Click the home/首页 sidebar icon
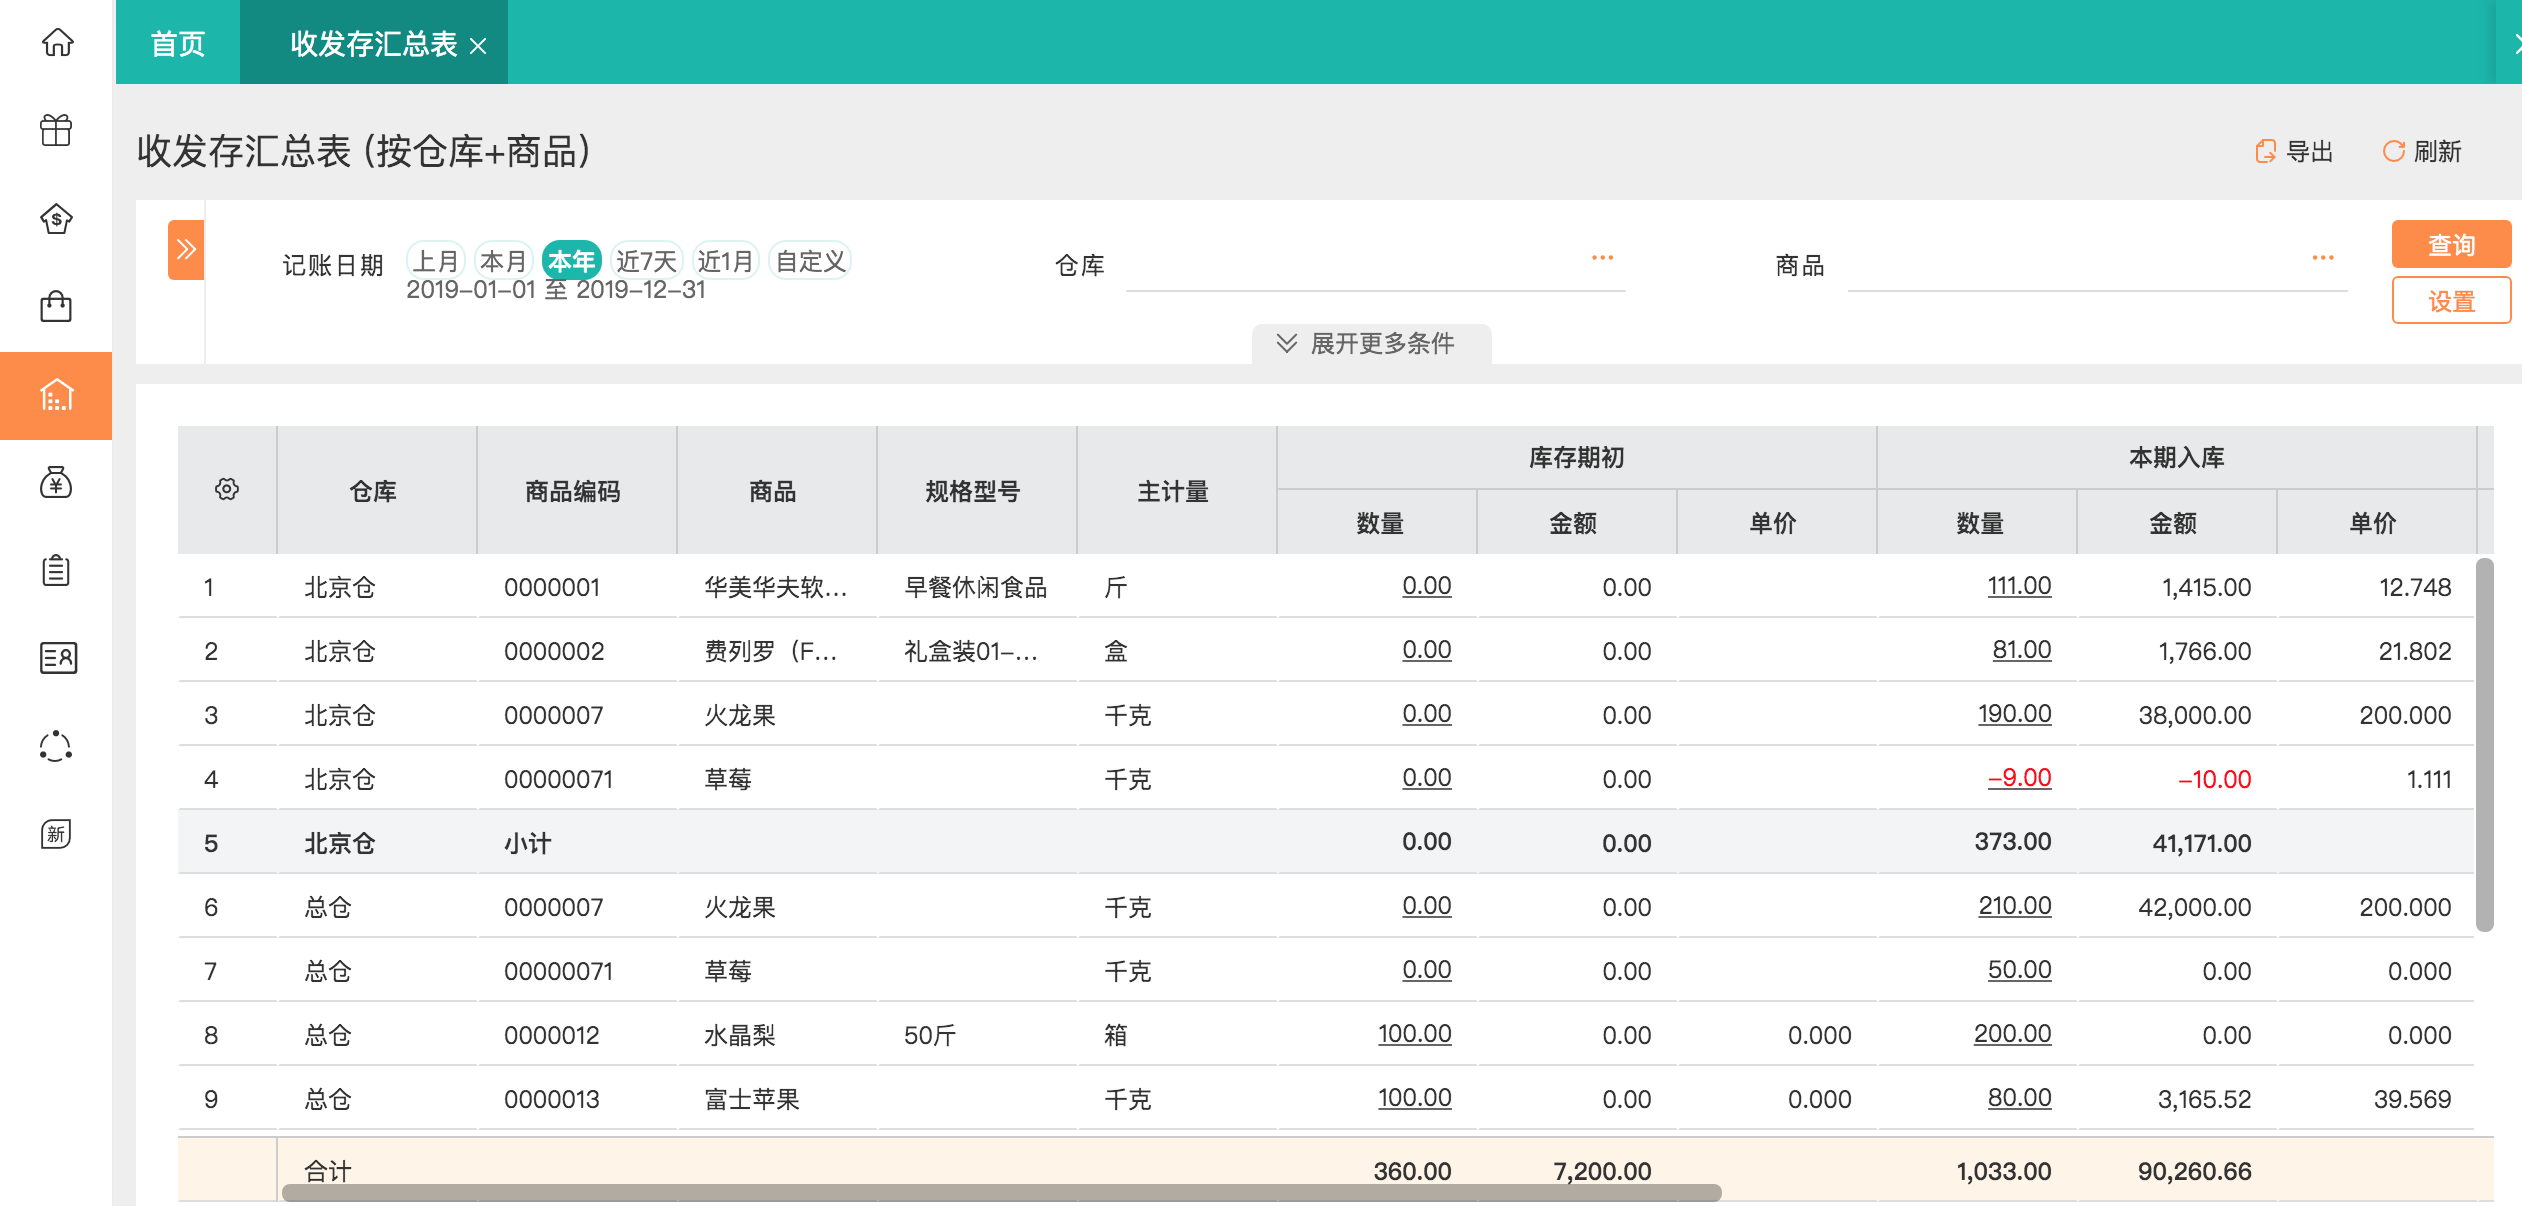Image resolution: width=2522 pixels, height=1206 pixels. 56,42
